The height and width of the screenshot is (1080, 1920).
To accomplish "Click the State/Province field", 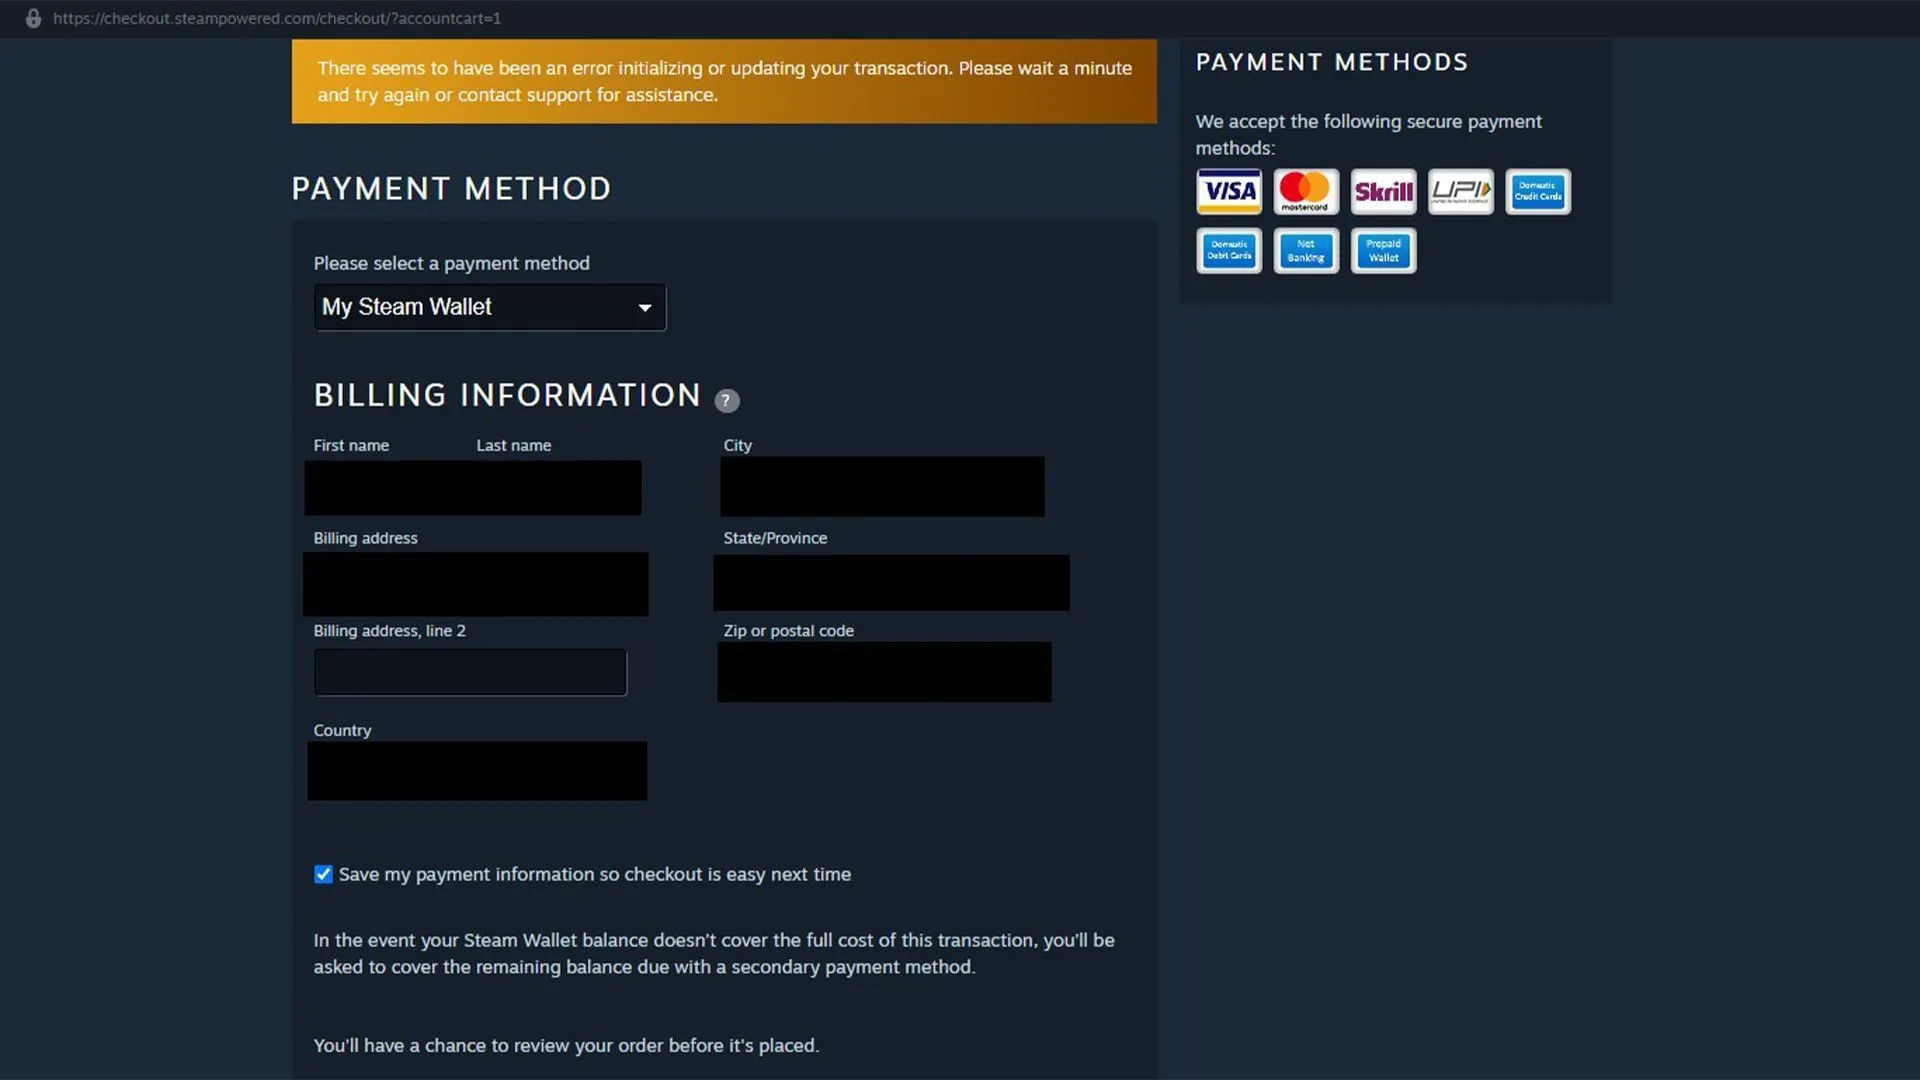I will coord(891,582).
